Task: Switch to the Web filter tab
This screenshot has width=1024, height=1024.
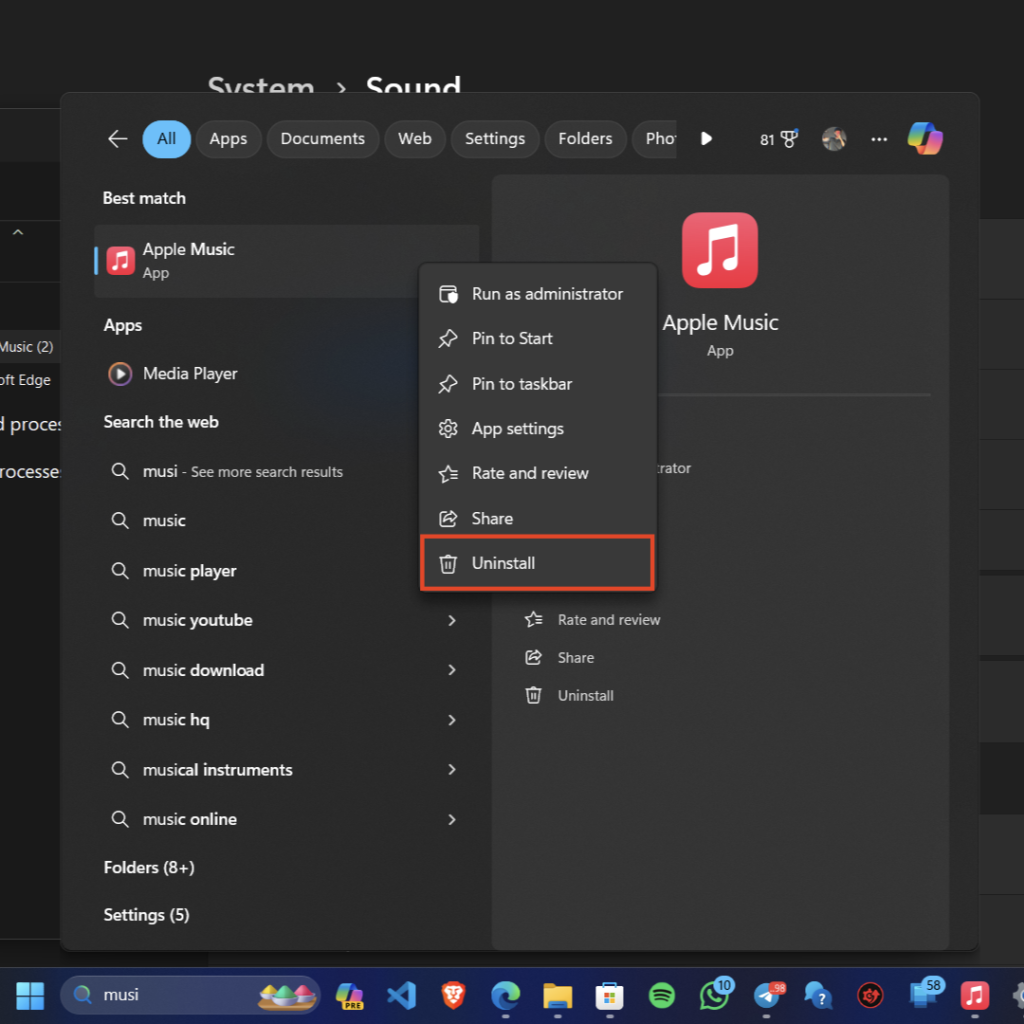Action: (415, 138)
